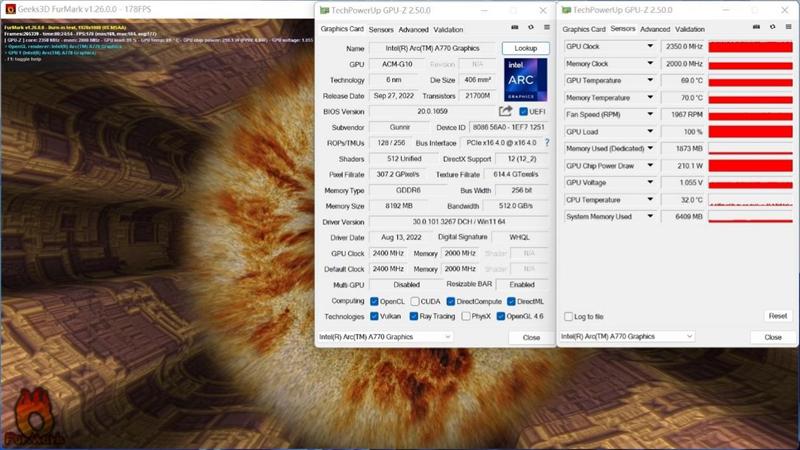Open the GPU selector dropdown in Sensors window
The height and width of the screenshot is (450, 800).
(689, 337)
